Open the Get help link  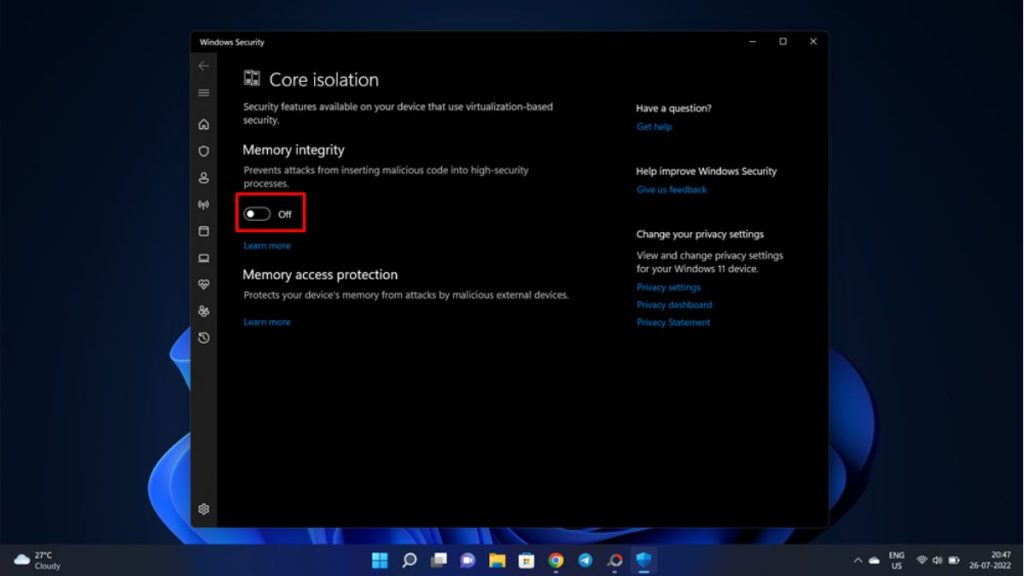pyautogui.click(x=654, y=127)
